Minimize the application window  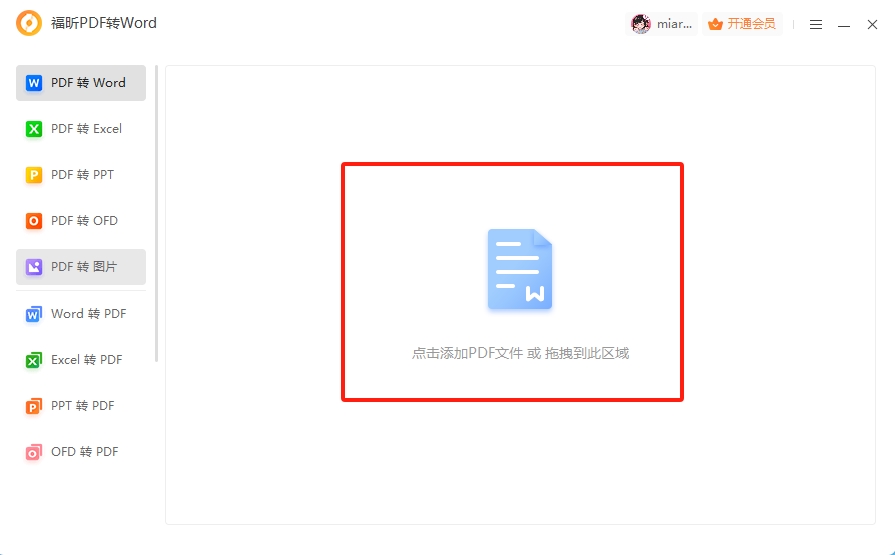(x=844, y=24)
